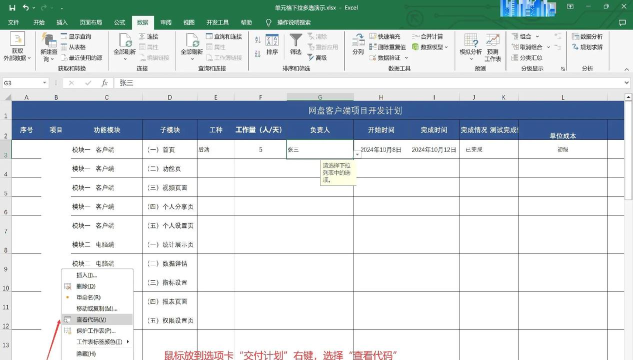Click 全部刷新 in the 连接 group

(x=125, y=47)
